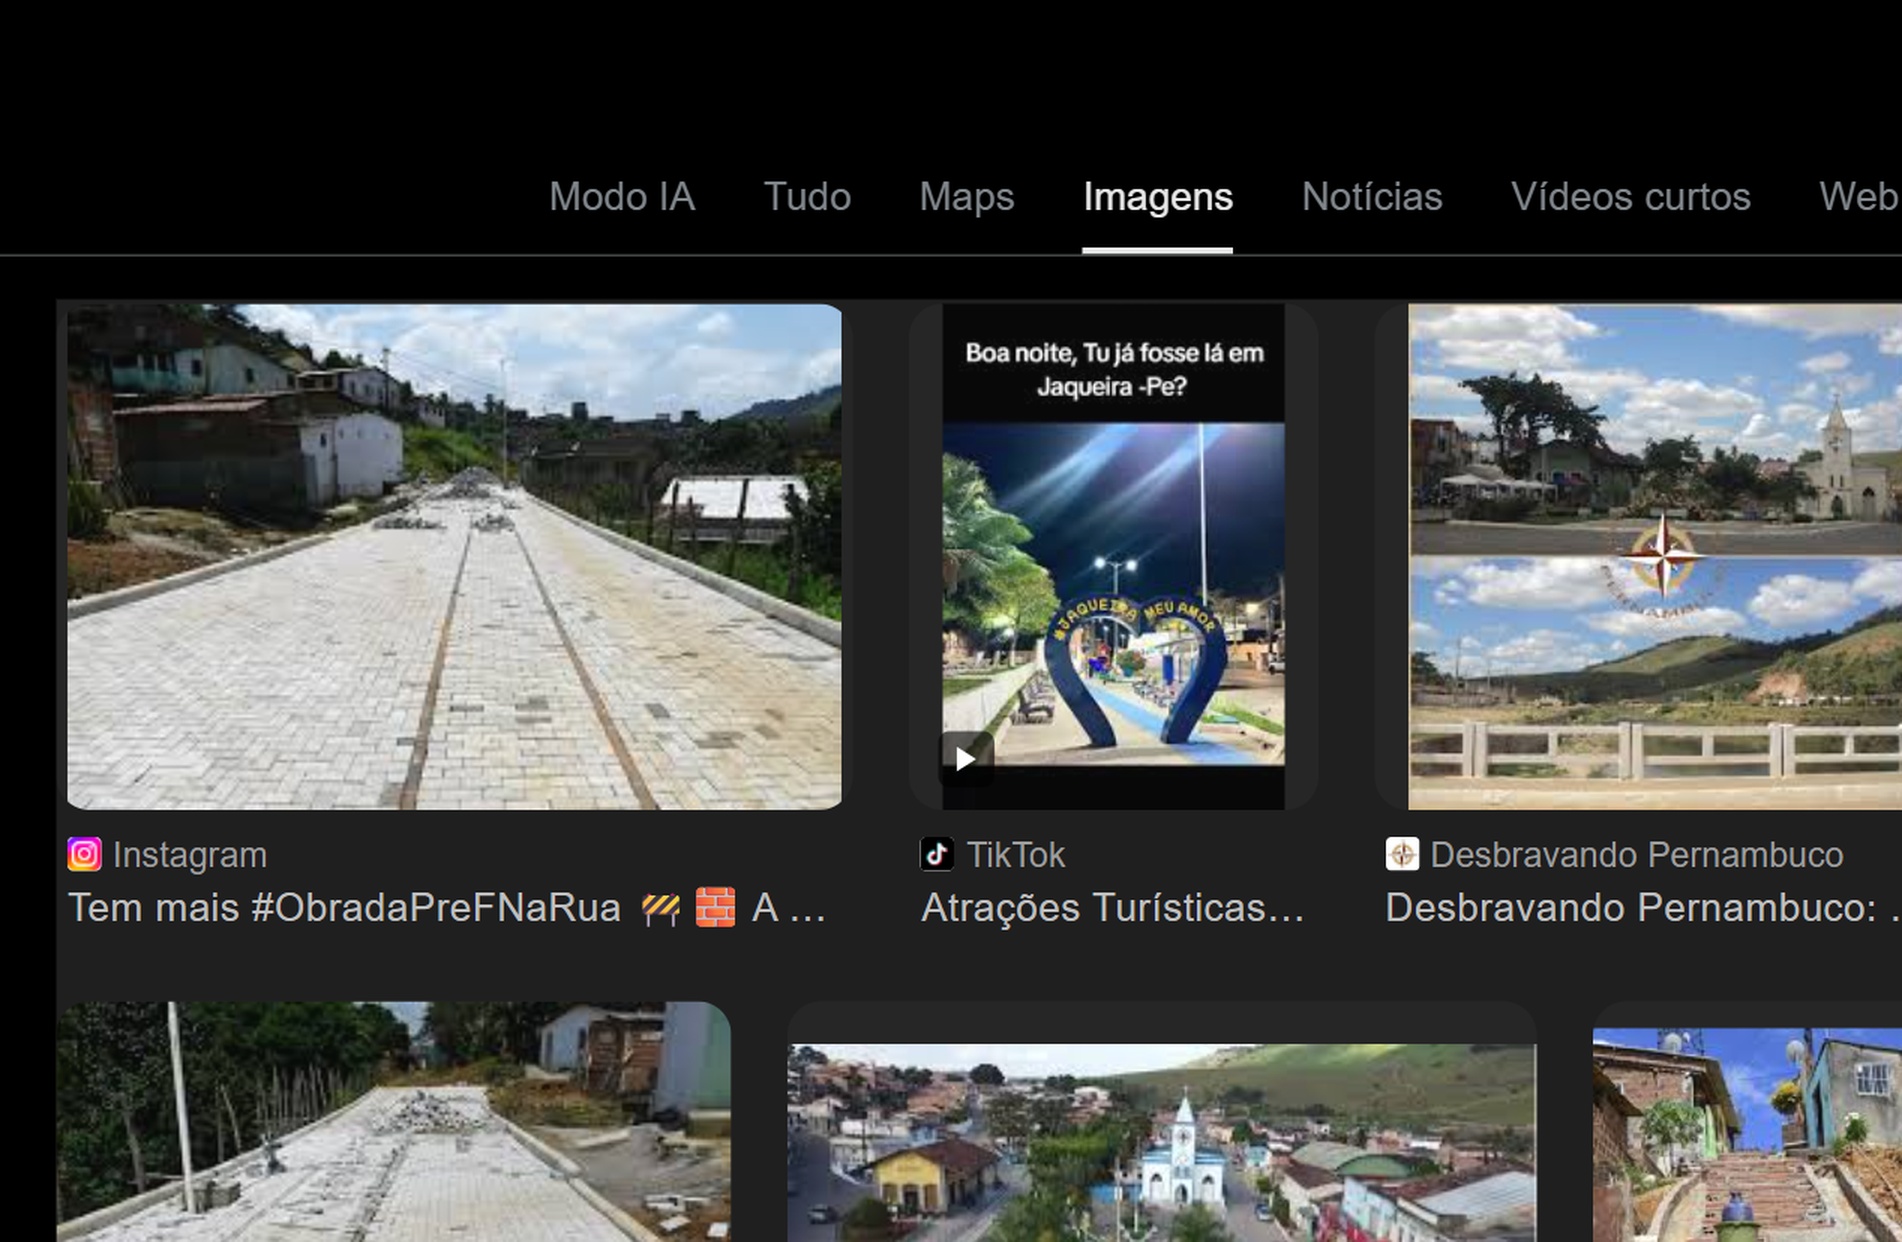Click the TikTok logo icon

tap(937, 854)
